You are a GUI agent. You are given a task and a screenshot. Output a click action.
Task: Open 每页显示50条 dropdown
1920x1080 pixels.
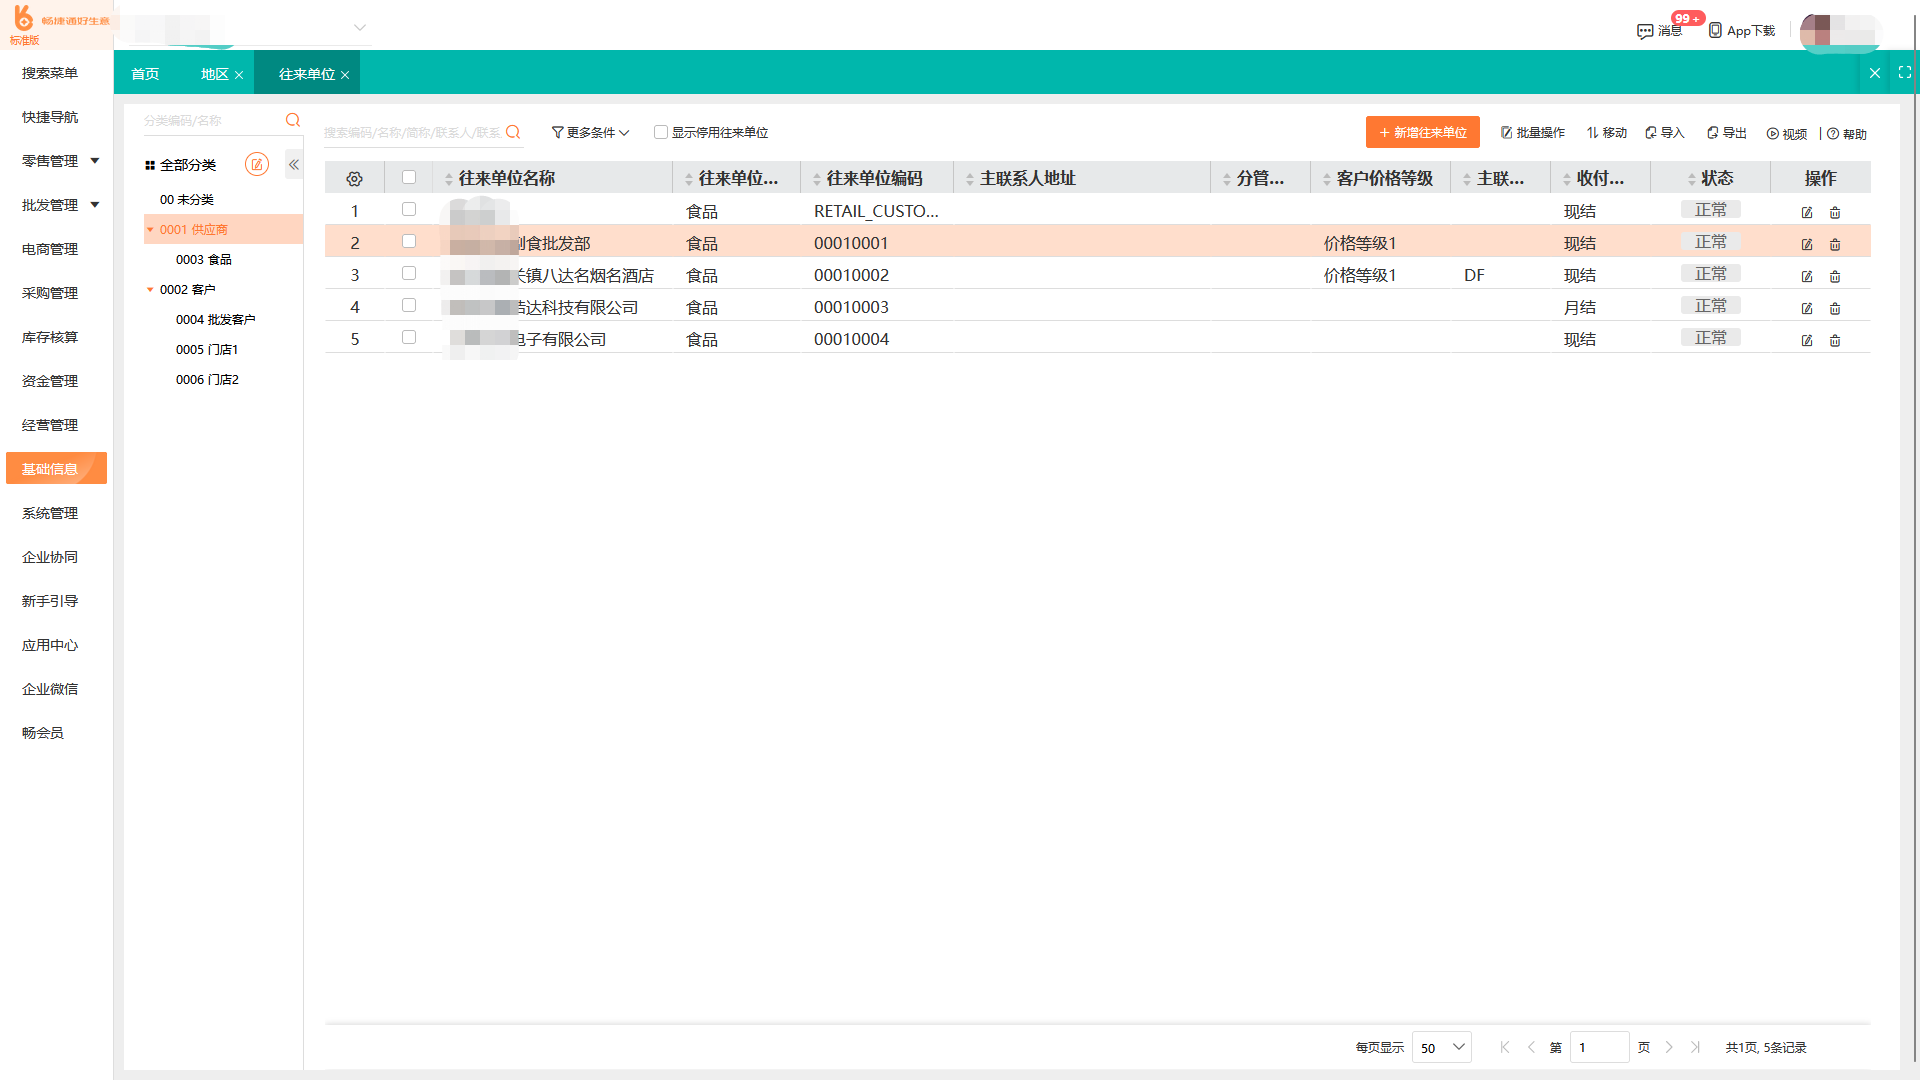click(x=1439, y=1047)
